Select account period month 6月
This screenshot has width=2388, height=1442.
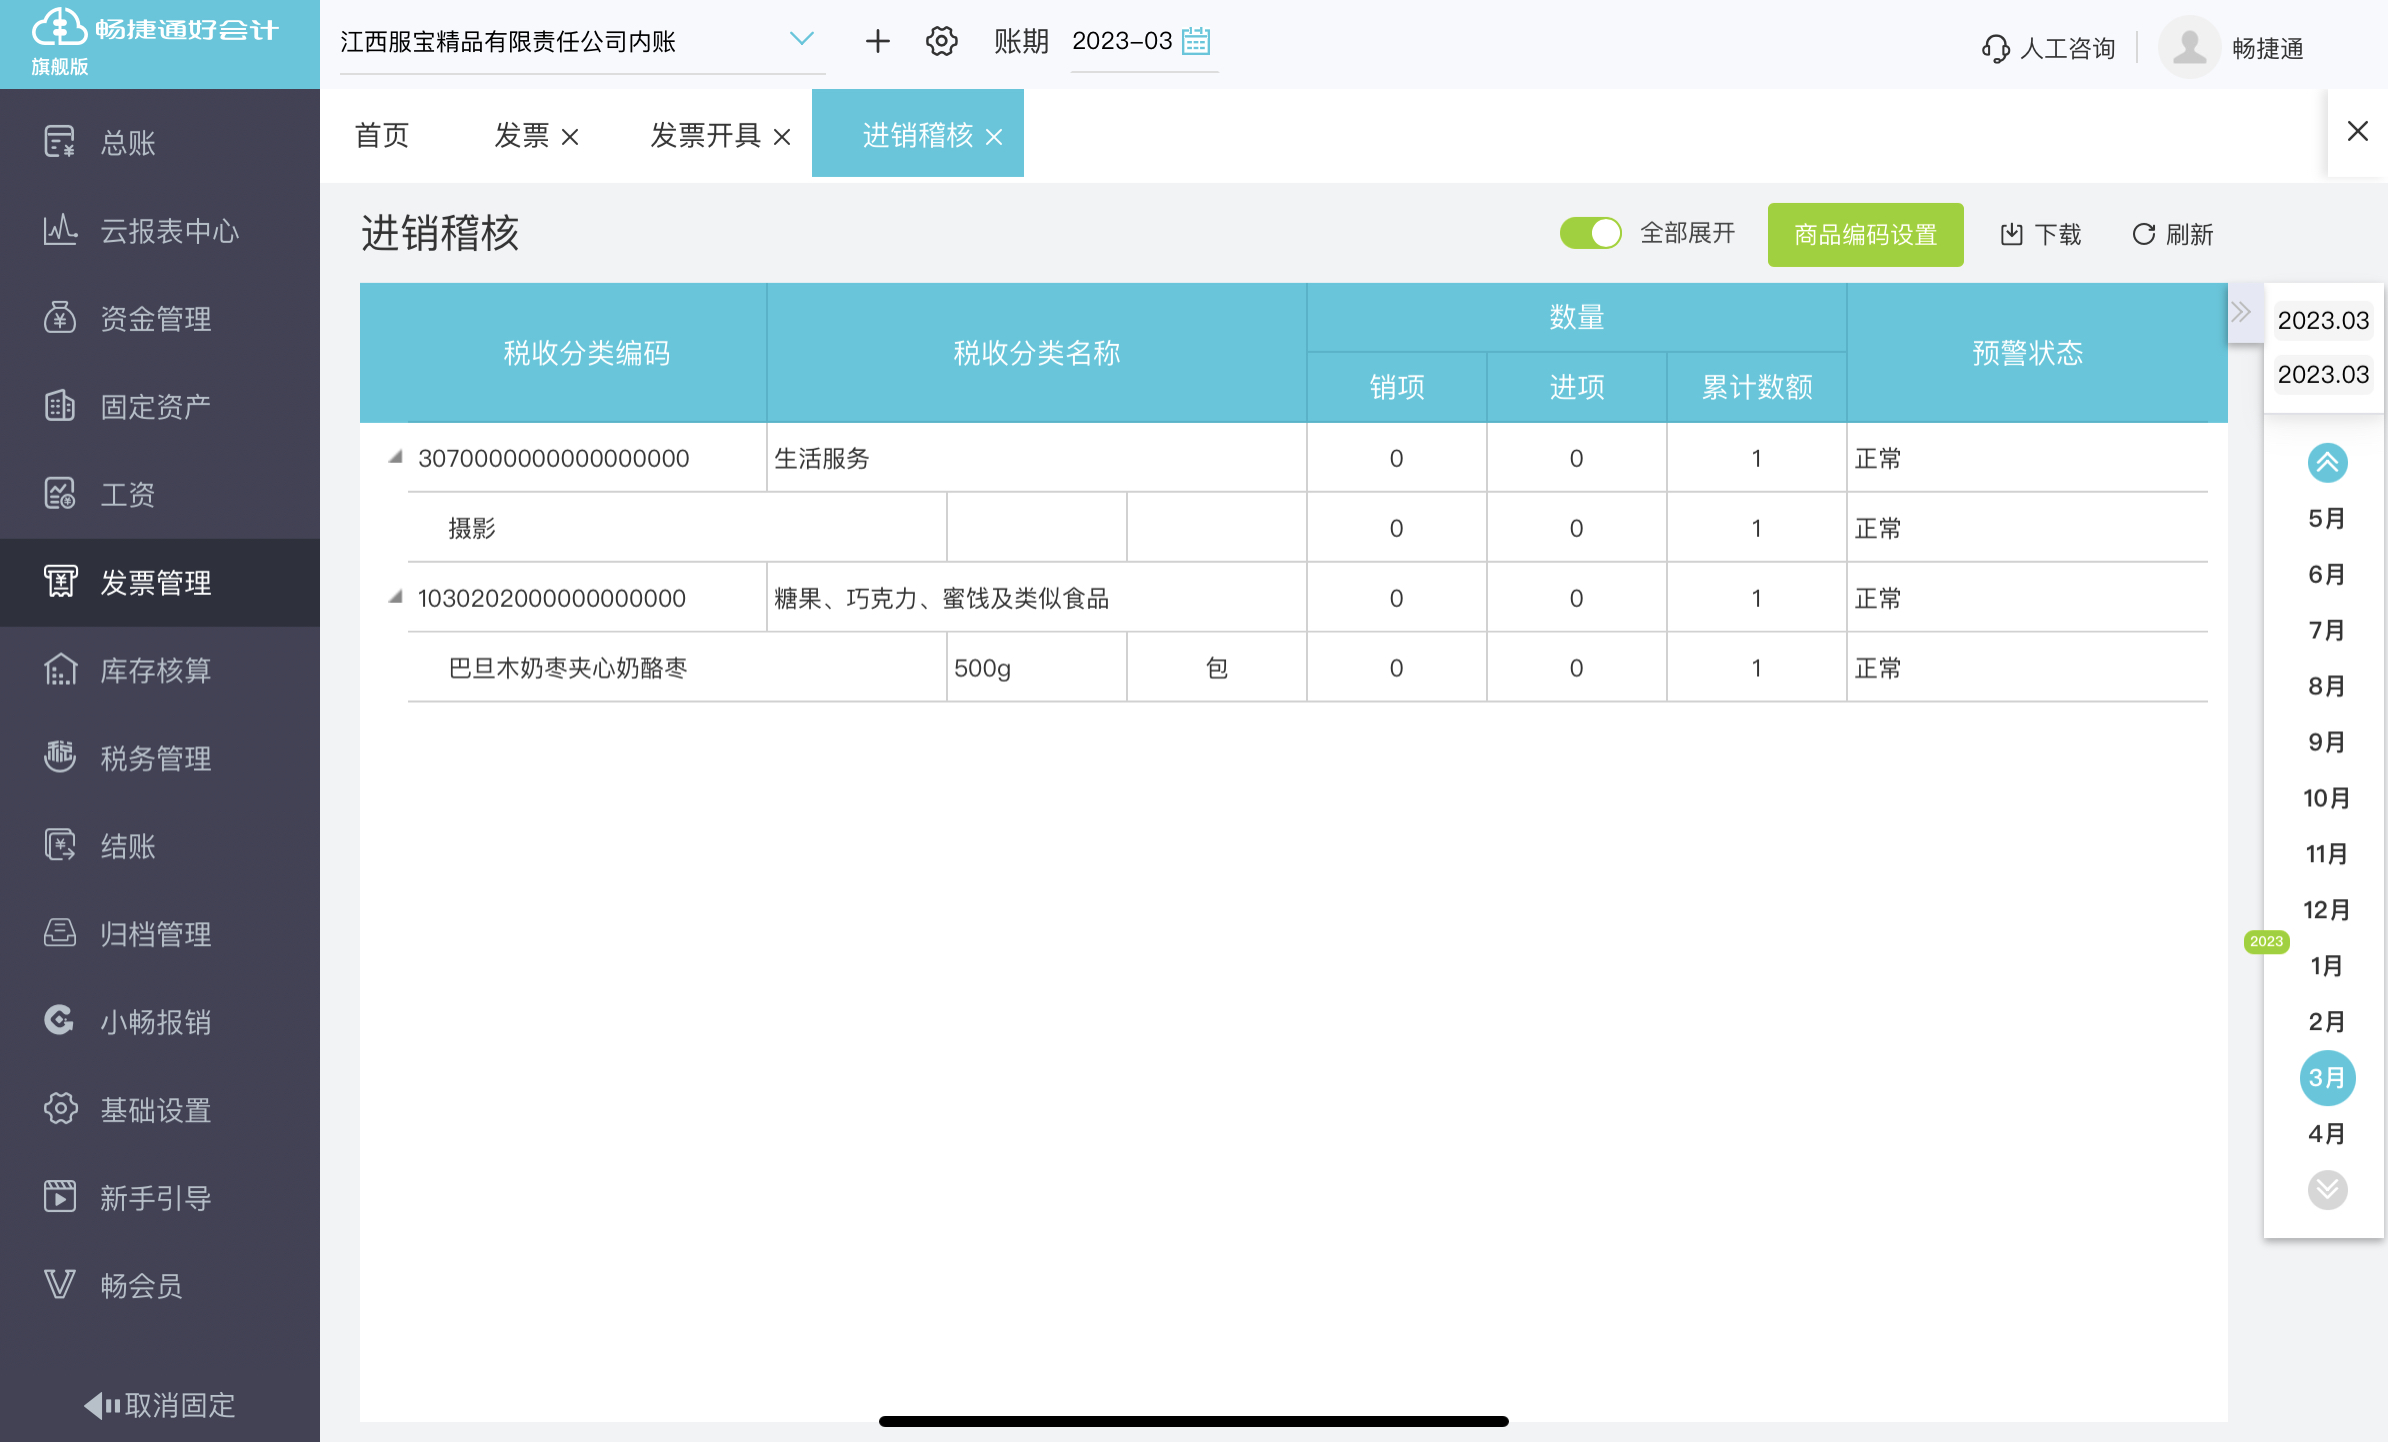2323,575
